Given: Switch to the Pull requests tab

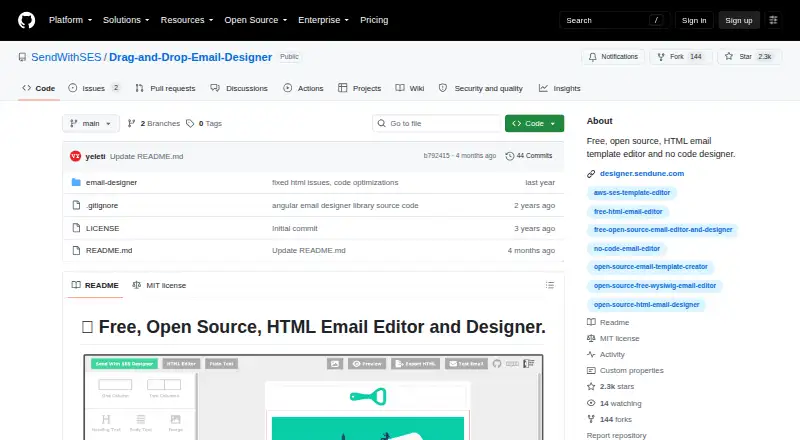Looking at the screenshot, I should [165, 88].
